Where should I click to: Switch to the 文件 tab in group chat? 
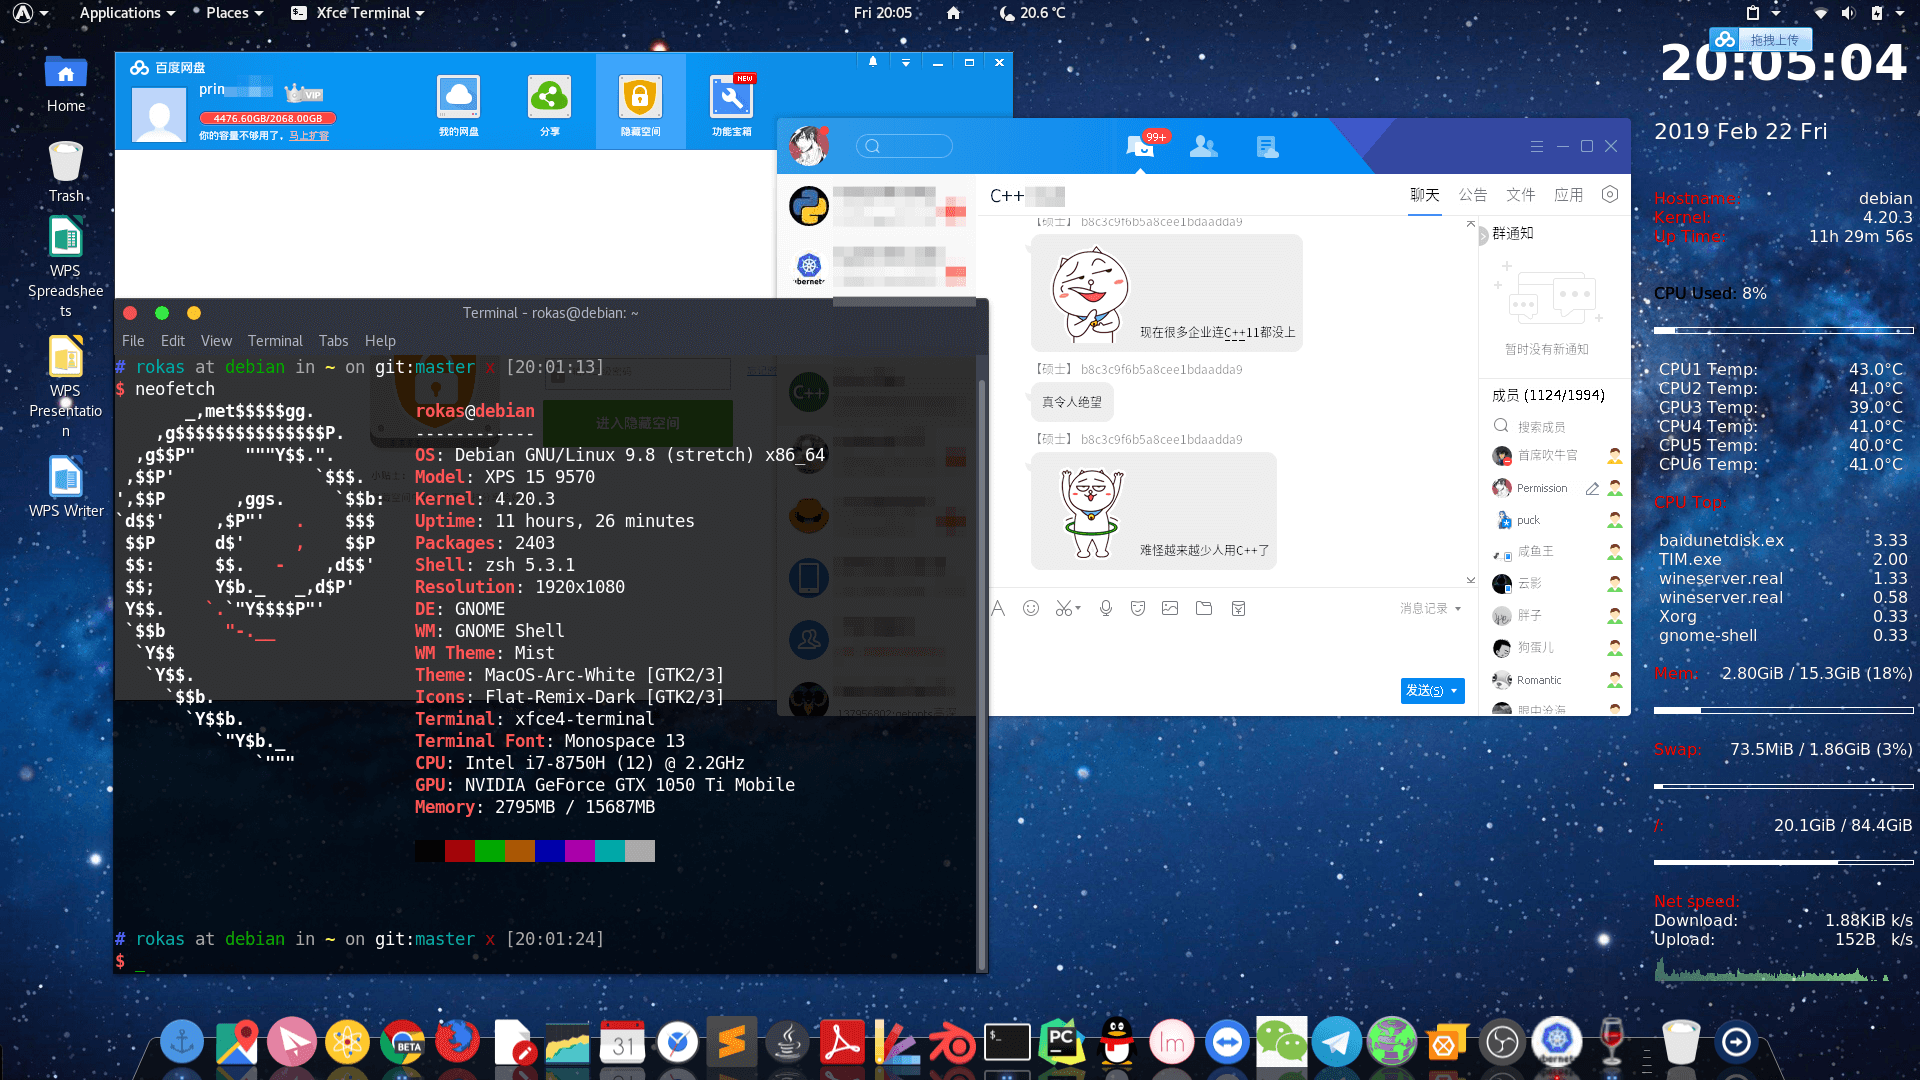tap(1520, 195)
